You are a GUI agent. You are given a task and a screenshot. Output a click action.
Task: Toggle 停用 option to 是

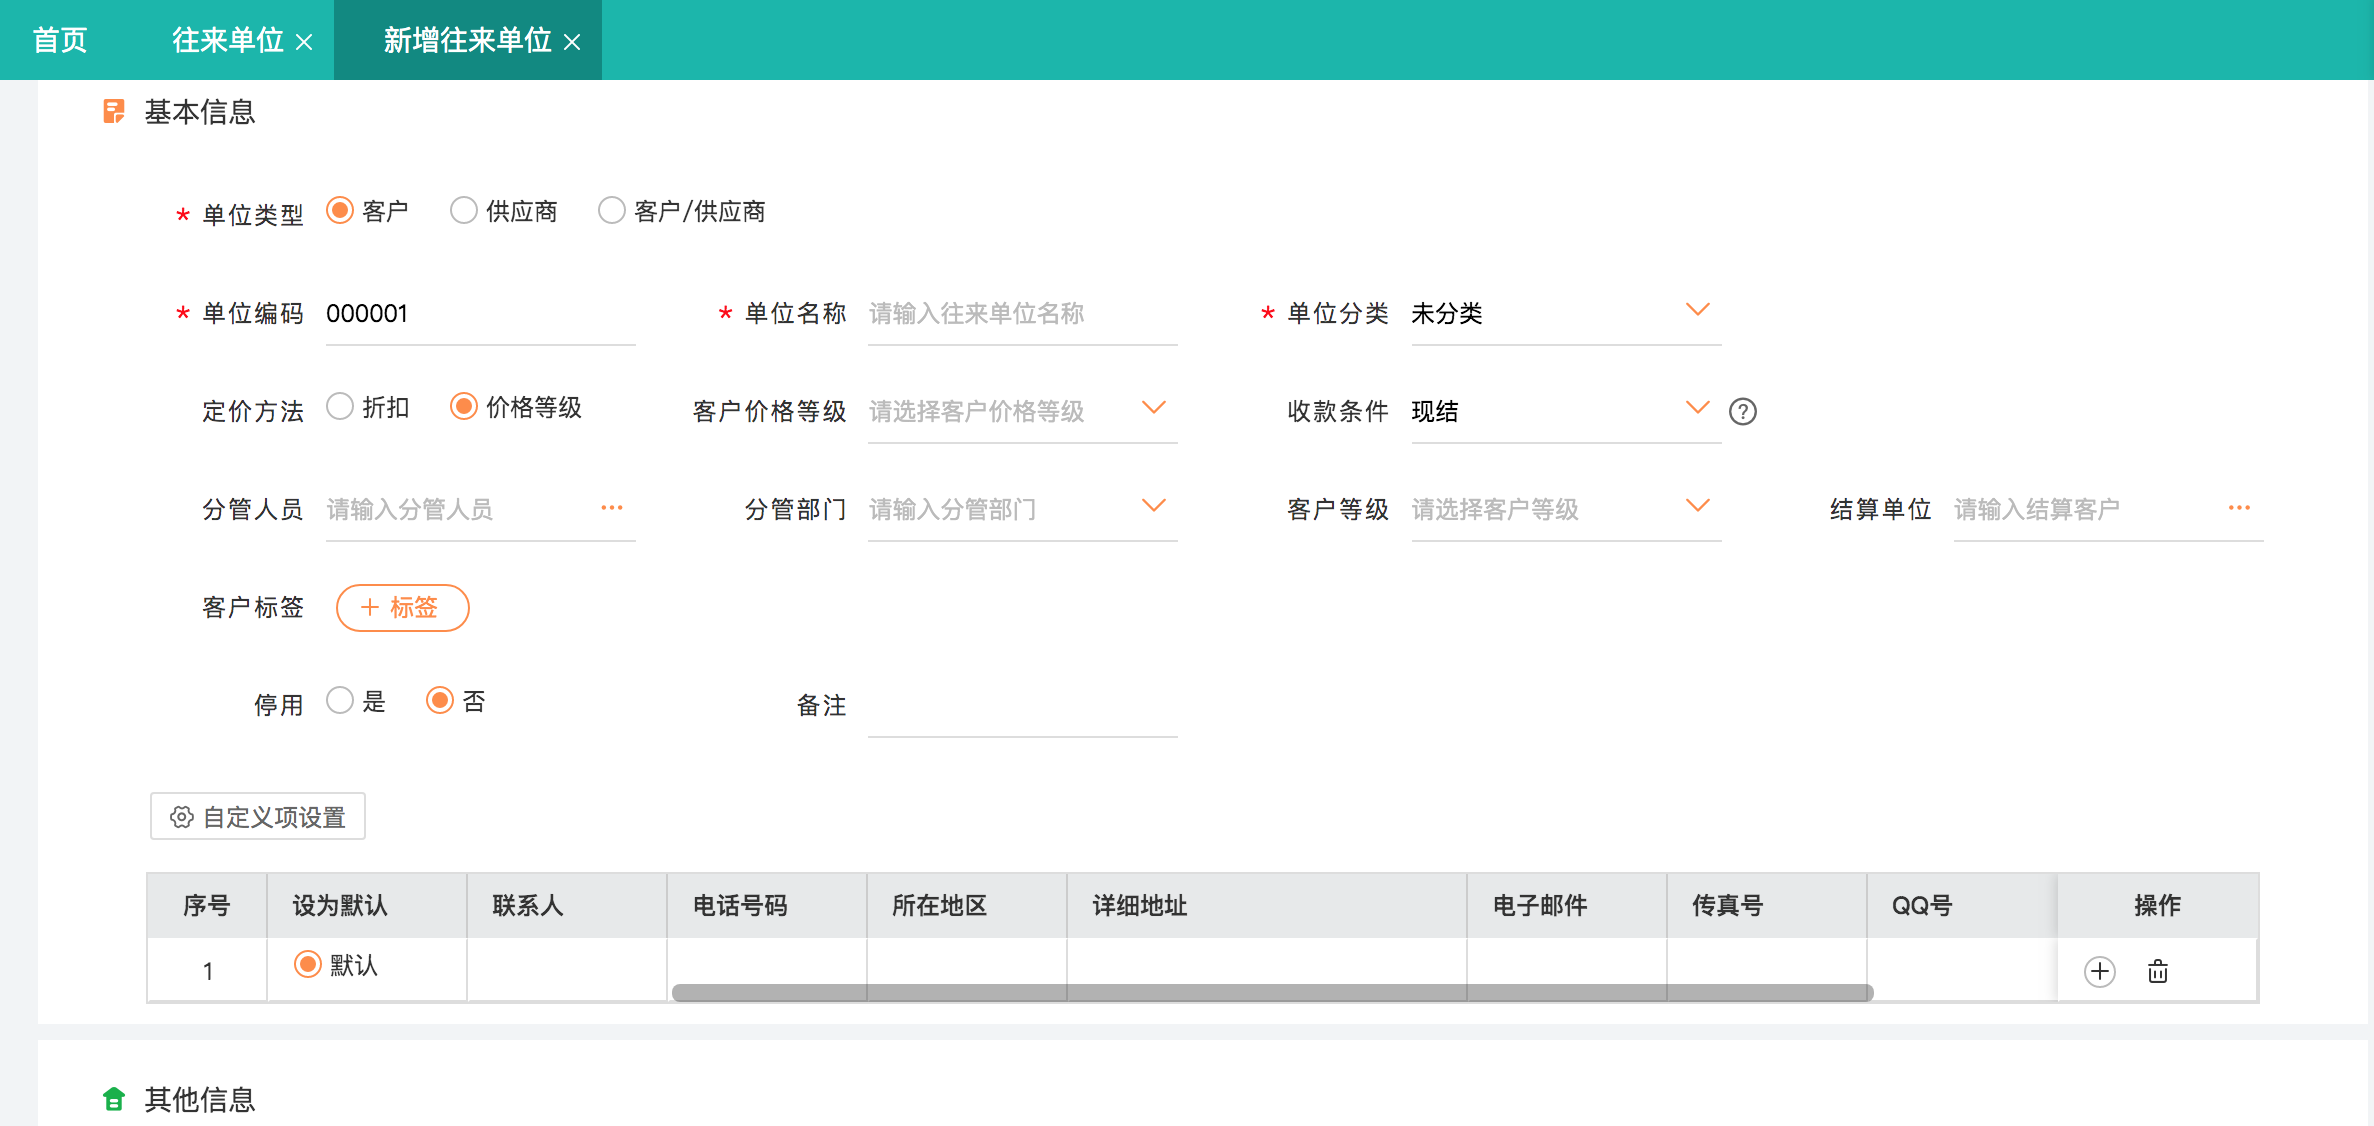tap(339, 699)
